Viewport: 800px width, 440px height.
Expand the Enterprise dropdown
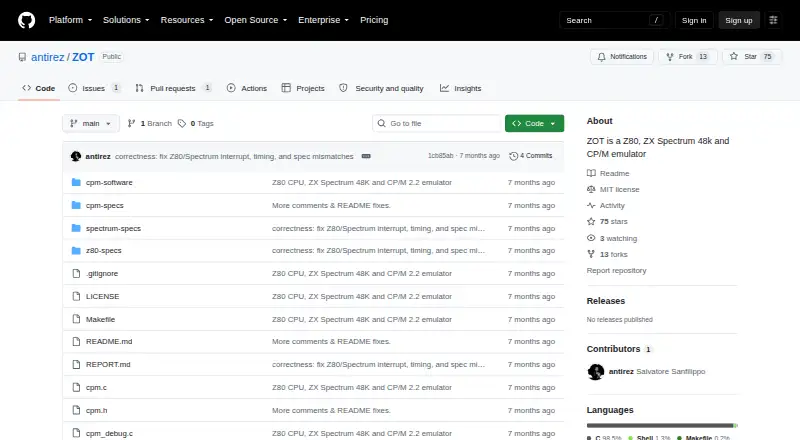pyautogui.click(x=323, y=20)
